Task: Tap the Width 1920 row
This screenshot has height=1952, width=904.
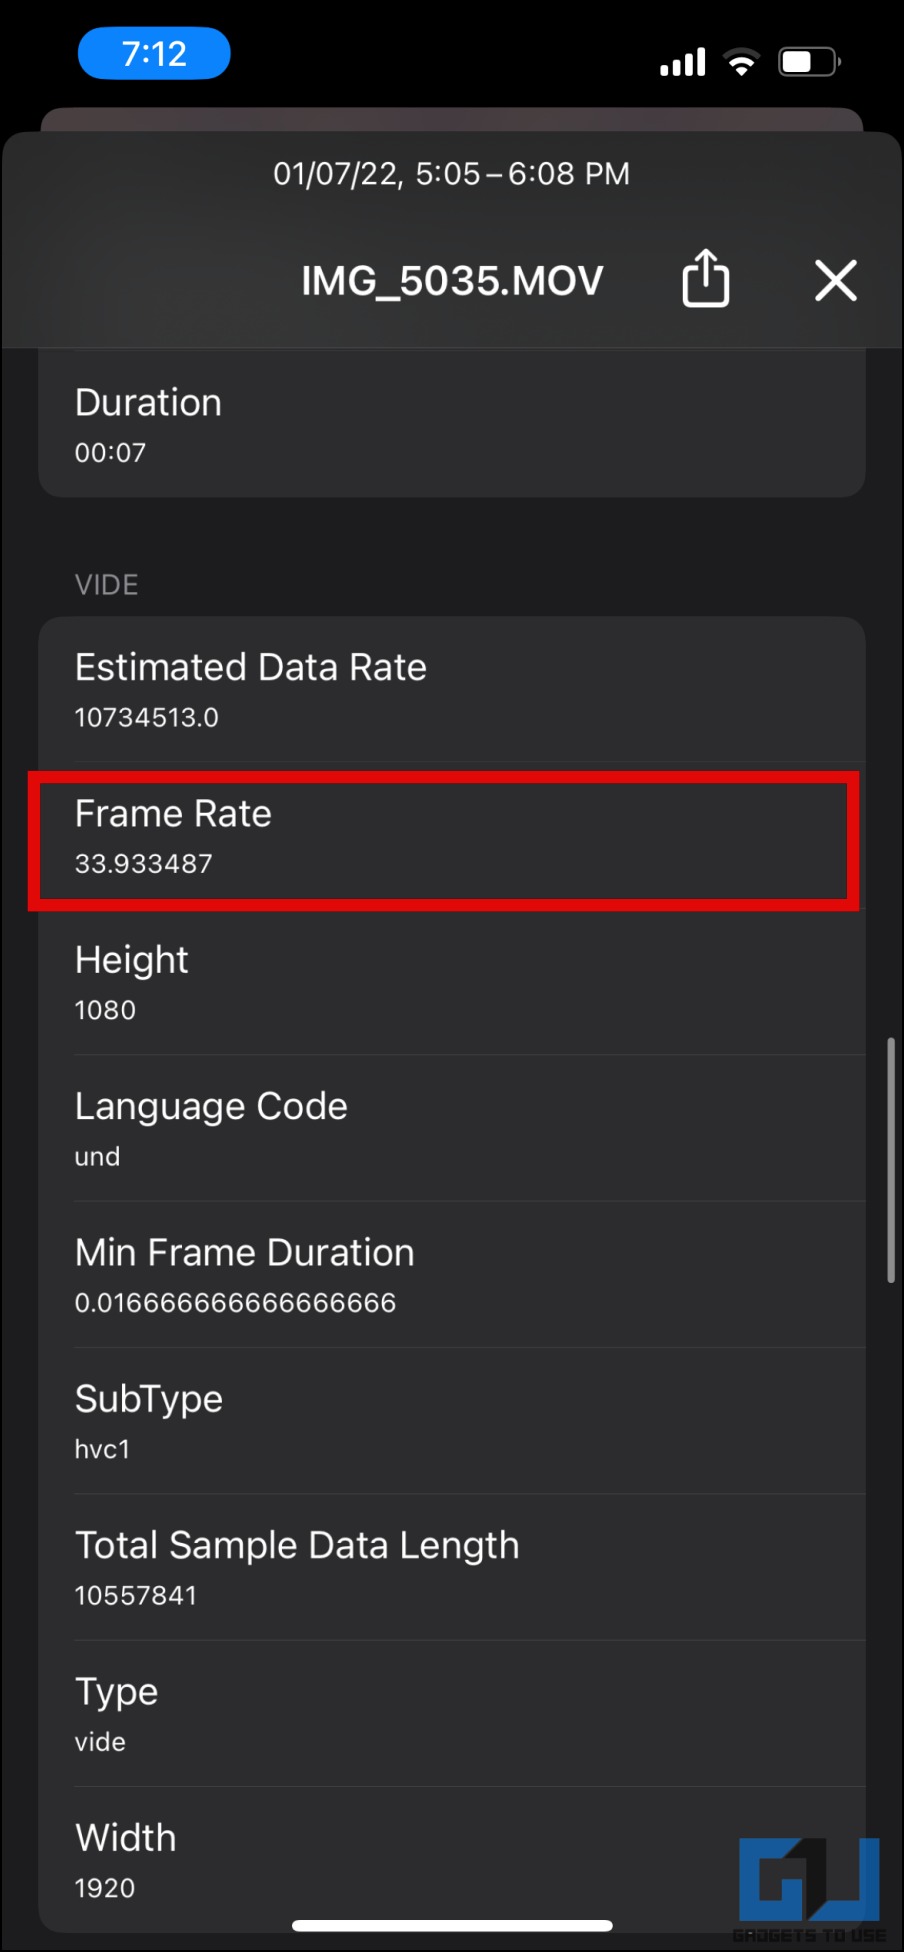Action: [x=400, y=1860]
